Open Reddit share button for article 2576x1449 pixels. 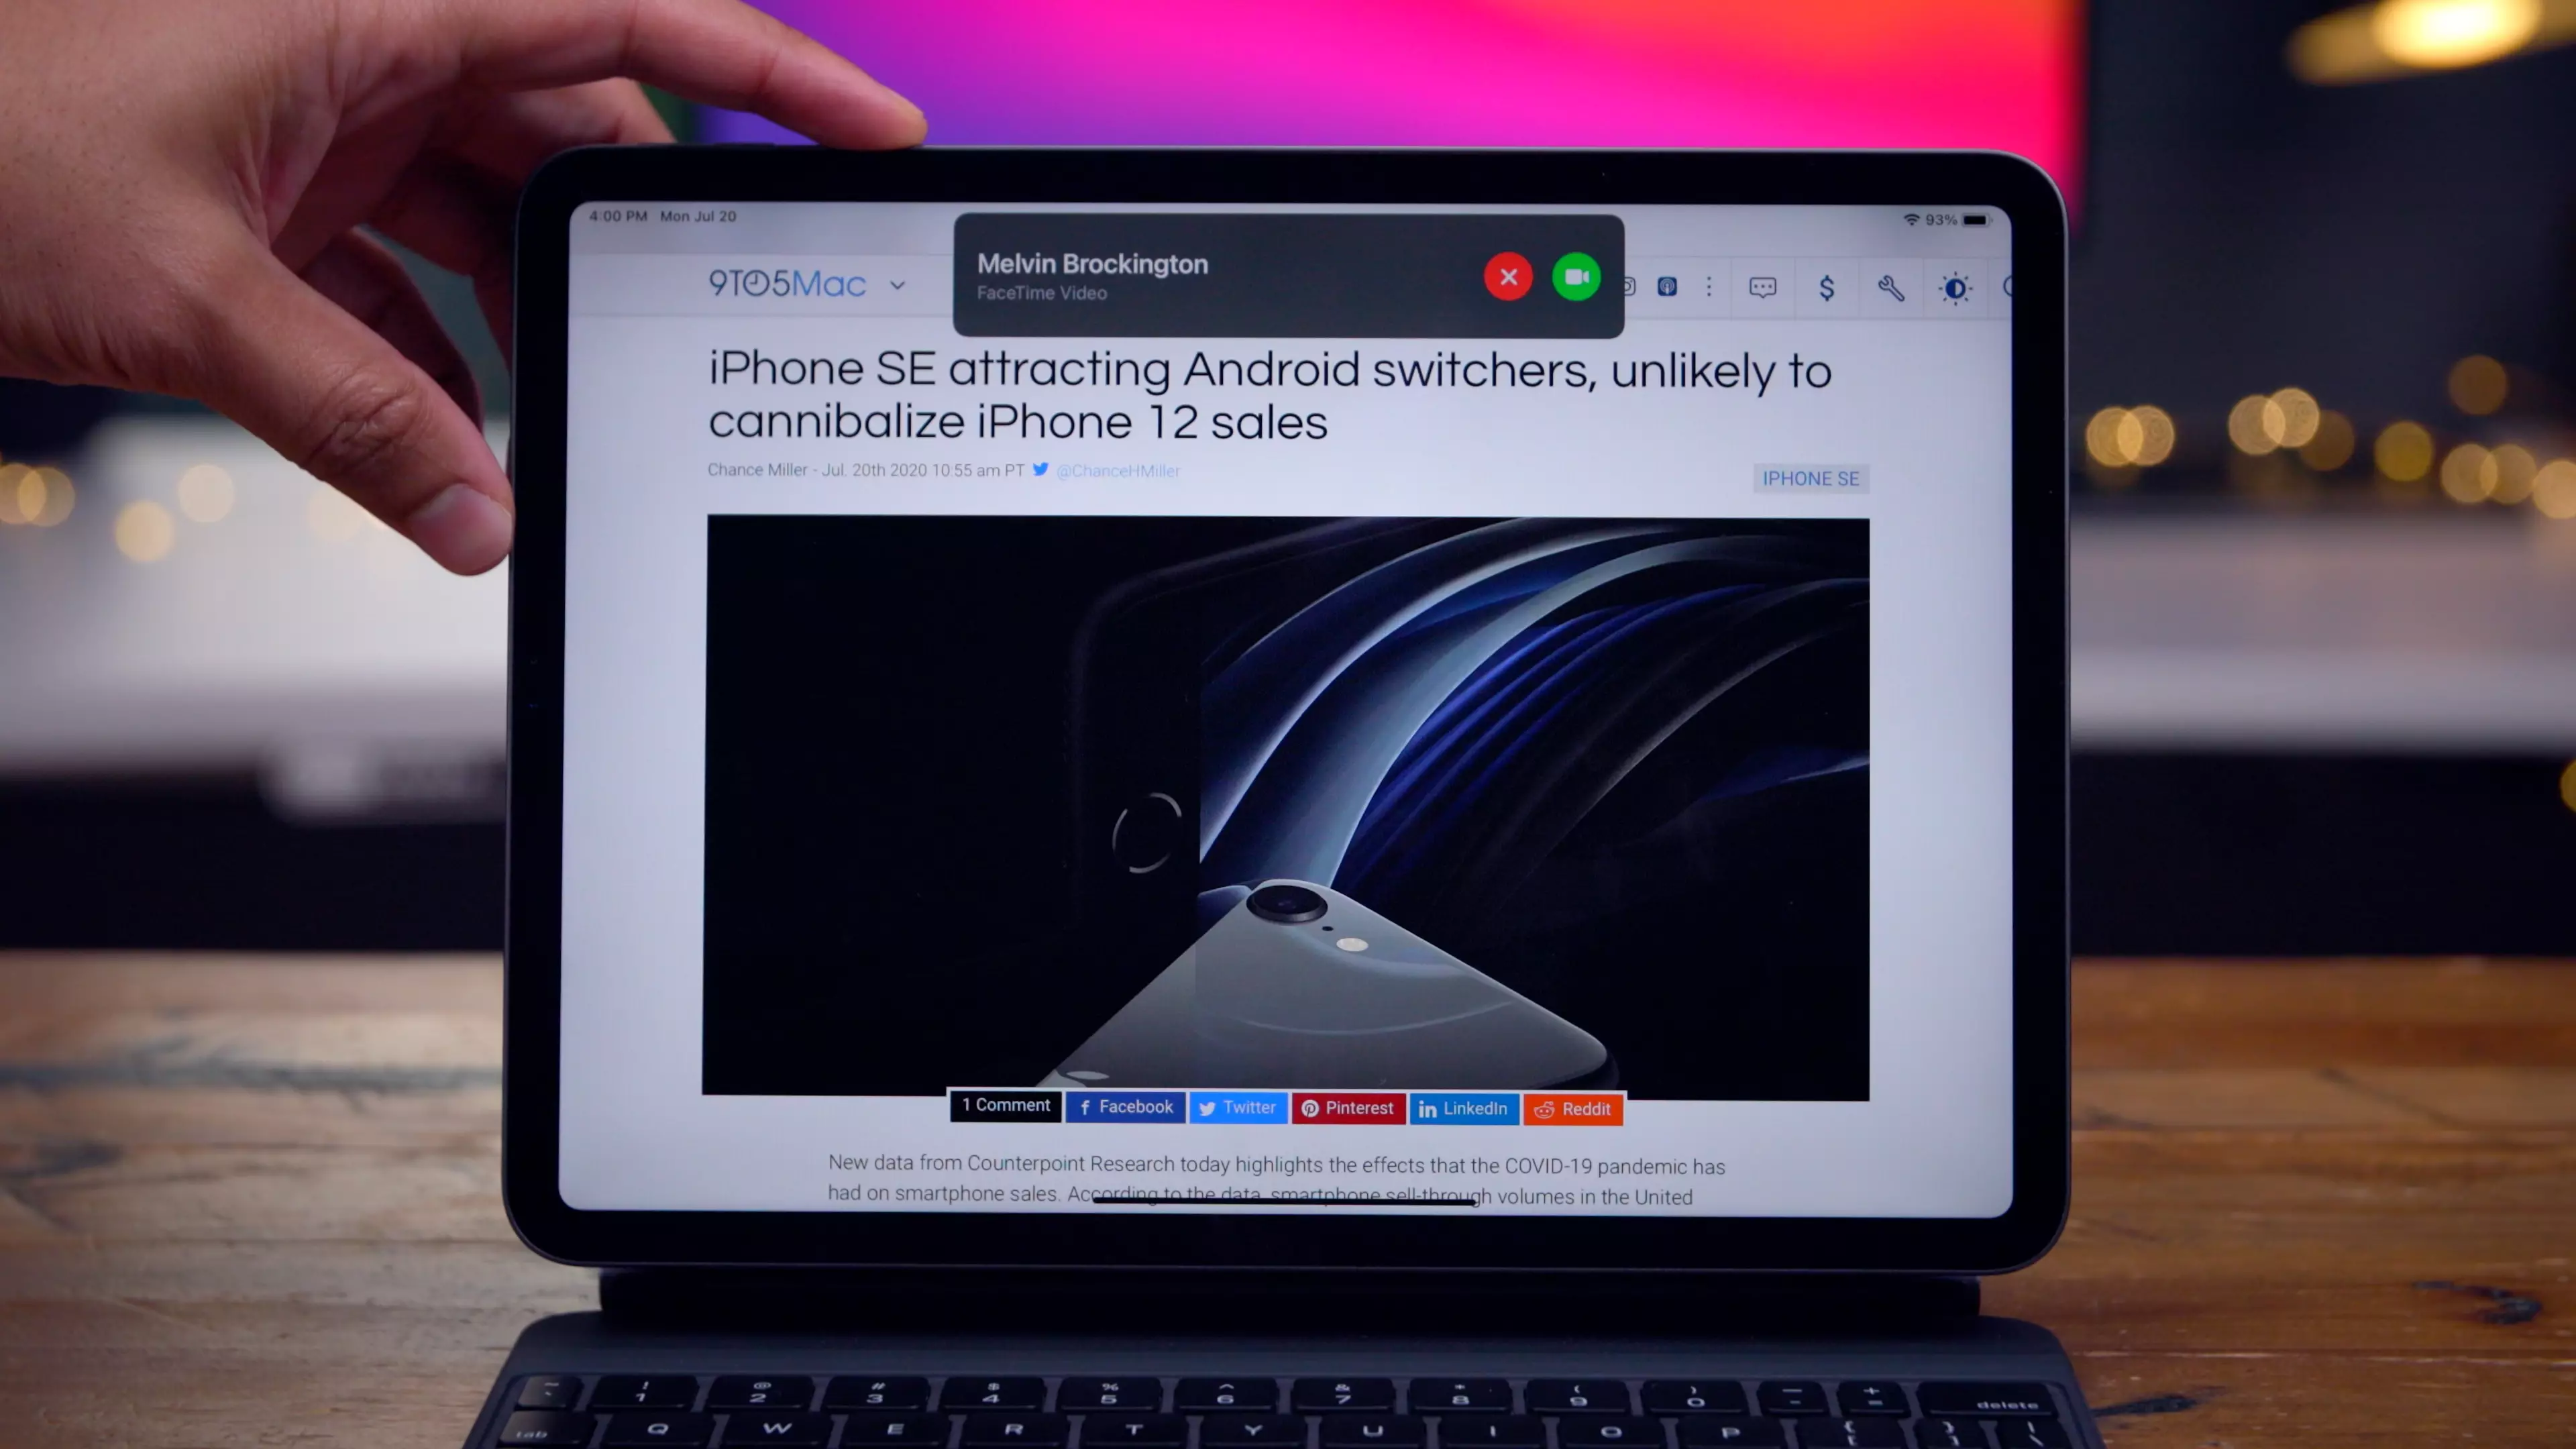tap(1573, 1108)
